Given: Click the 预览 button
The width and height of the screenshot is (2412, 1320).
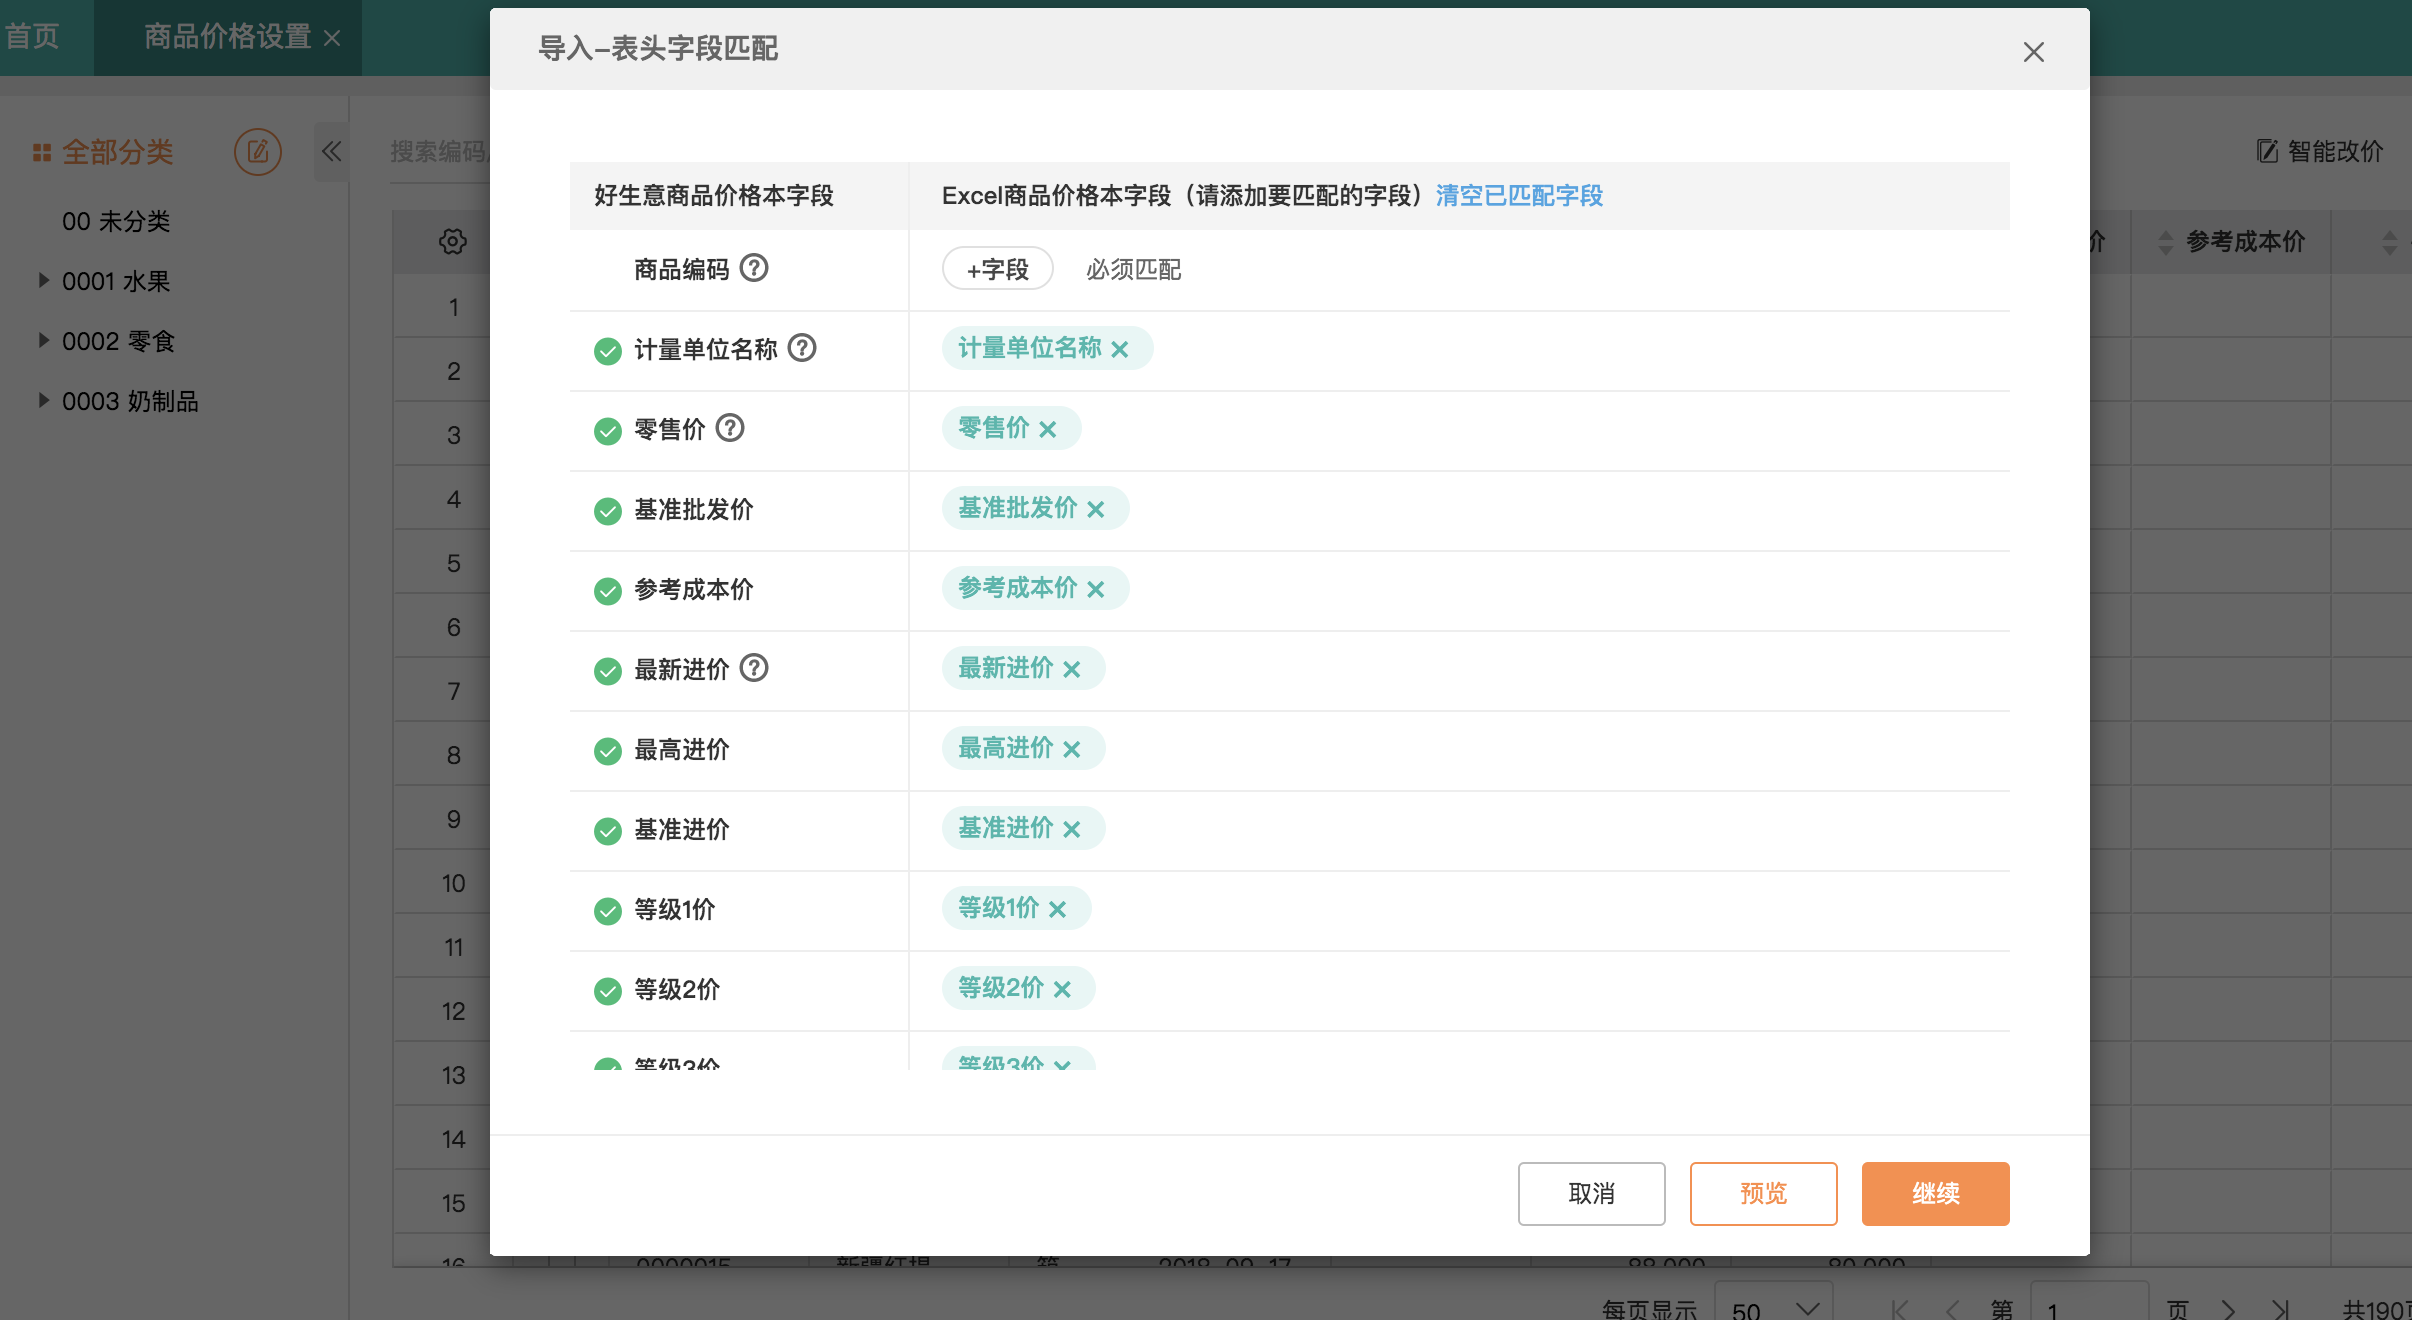Looking at the screenshot, I should pos(1763,1193).
